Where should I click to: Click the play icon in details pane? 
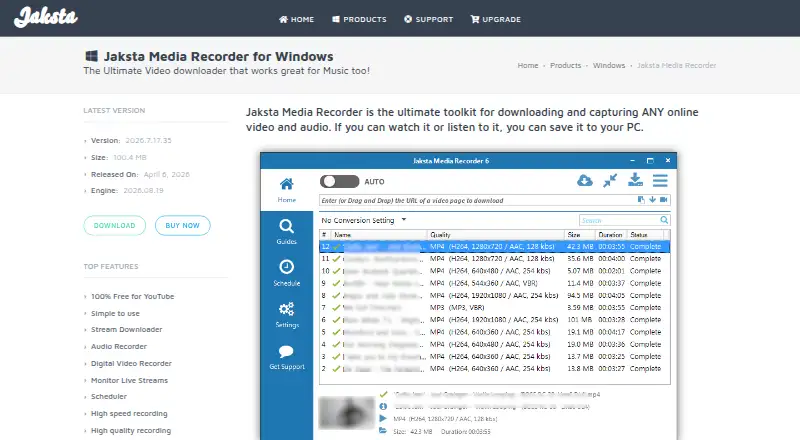[x=383, y=419]
